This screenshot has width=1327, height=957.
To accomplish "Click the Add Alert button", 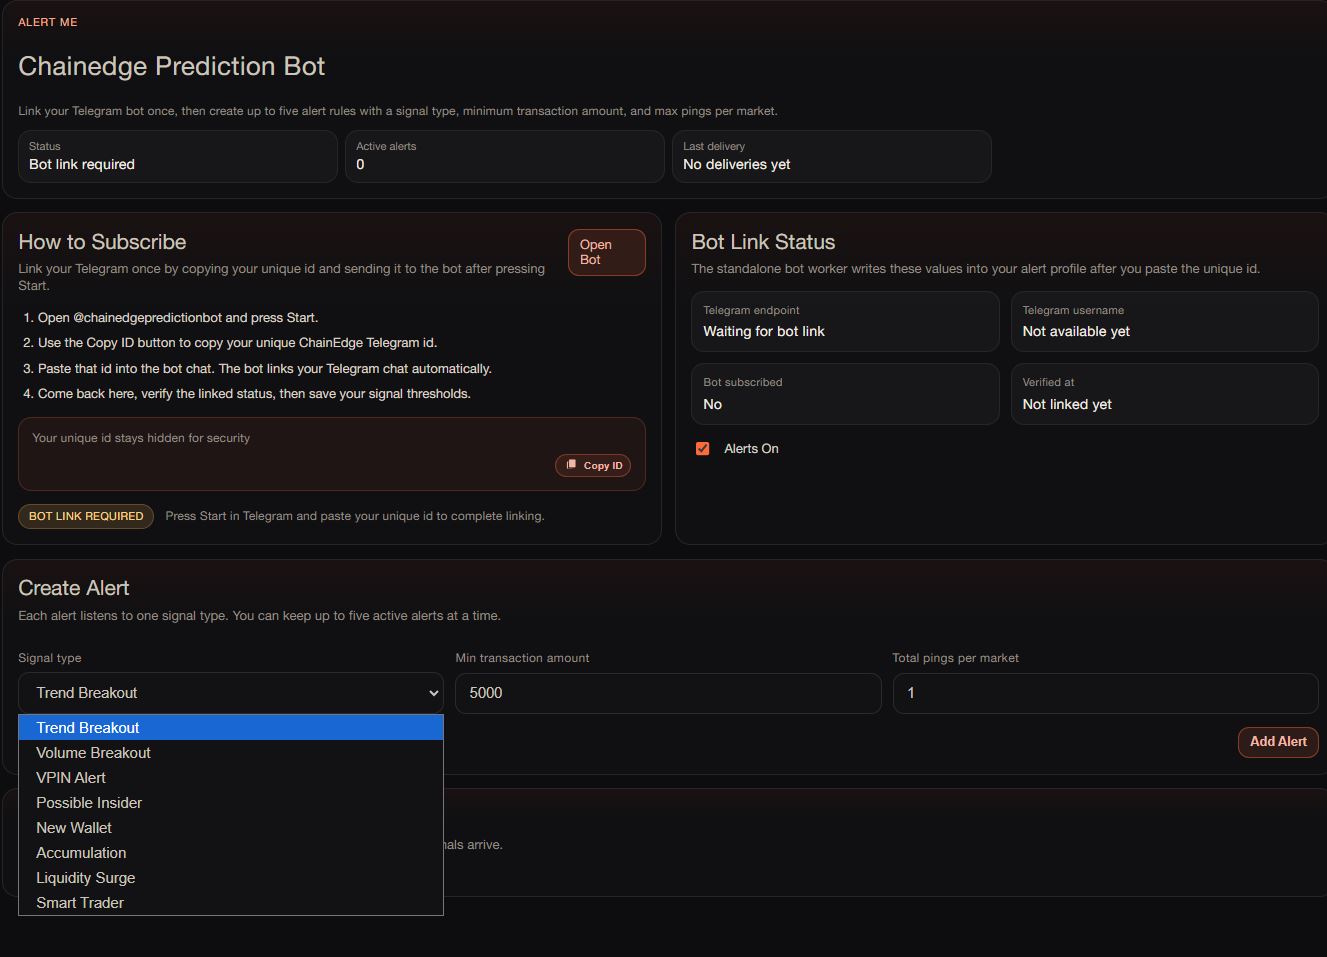I will (1277, 742).
